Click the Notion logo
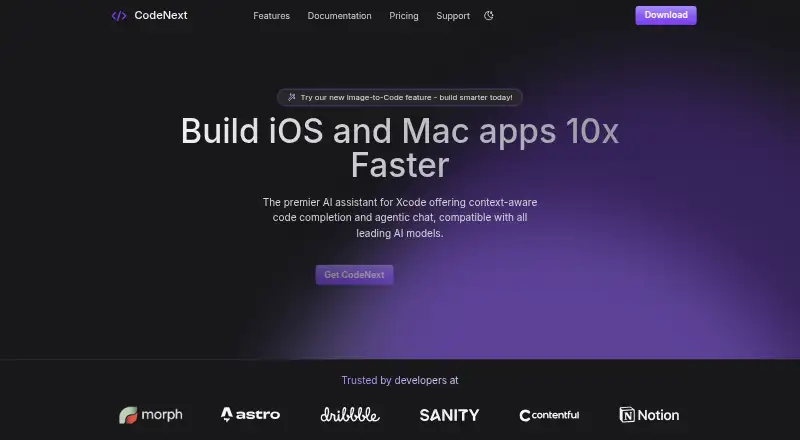Screen dimensions: 800x440 click(x=649, y=415)
